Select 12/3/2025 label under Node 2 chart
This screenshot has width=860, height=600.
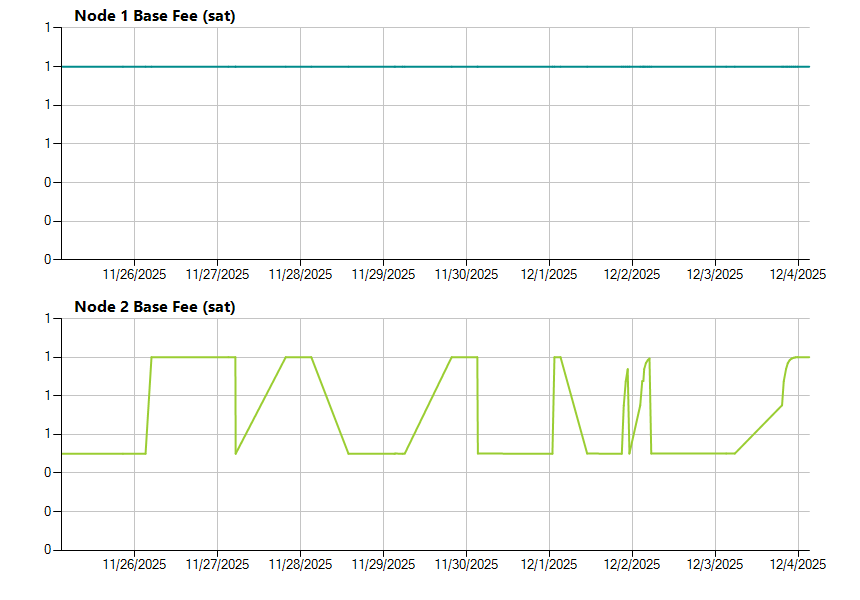coord(715,565)
